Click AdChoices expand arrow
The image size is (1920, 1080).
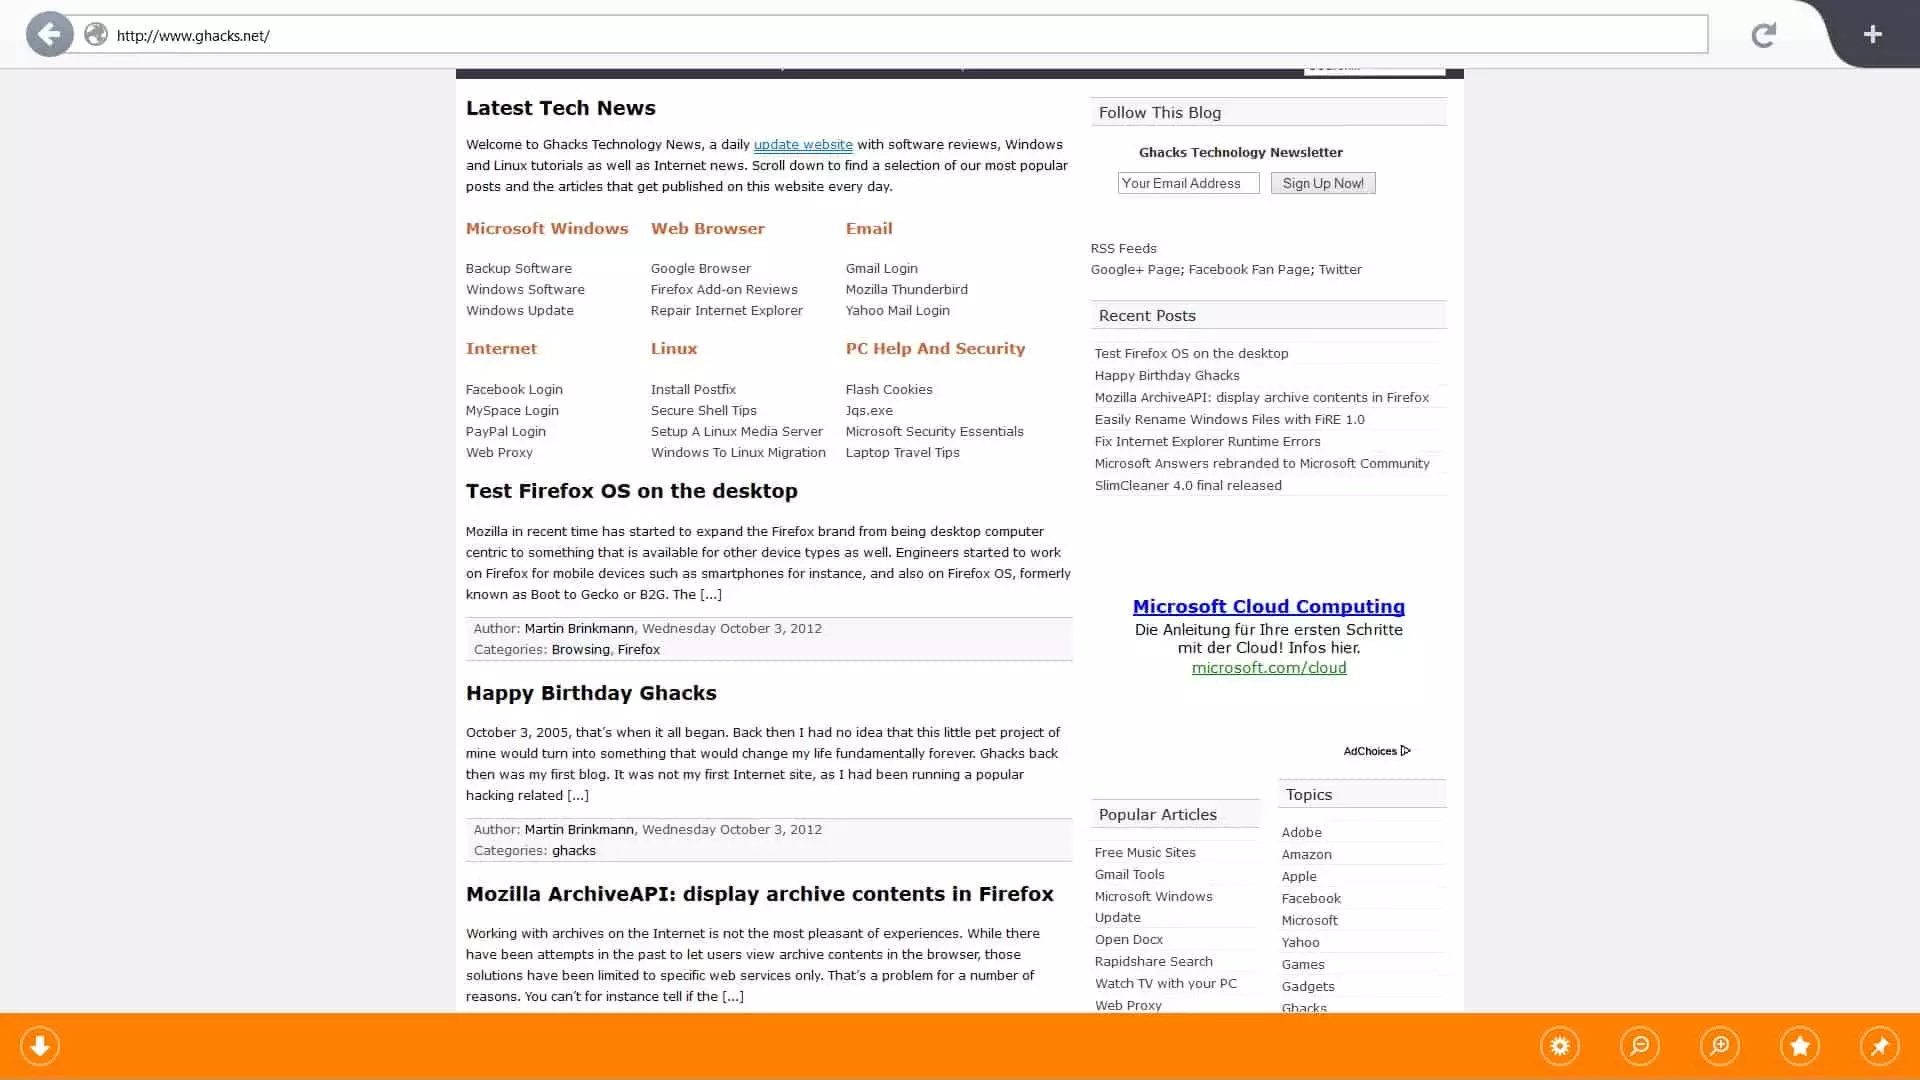pyautogui.click(x=1407, y=750)
